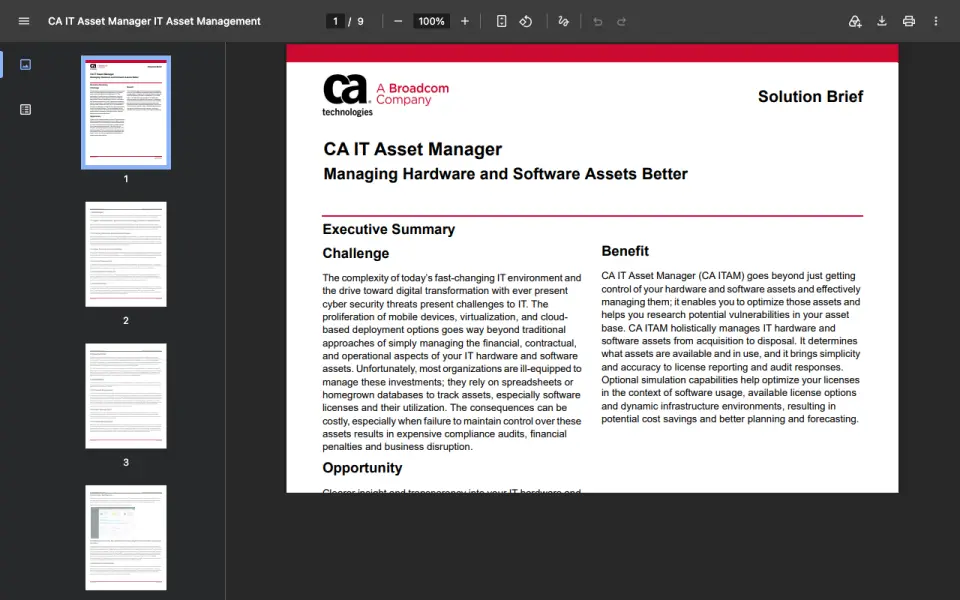
Task: Click the "CA IT Asset Manager" title
Action: [x=413, y=149]
